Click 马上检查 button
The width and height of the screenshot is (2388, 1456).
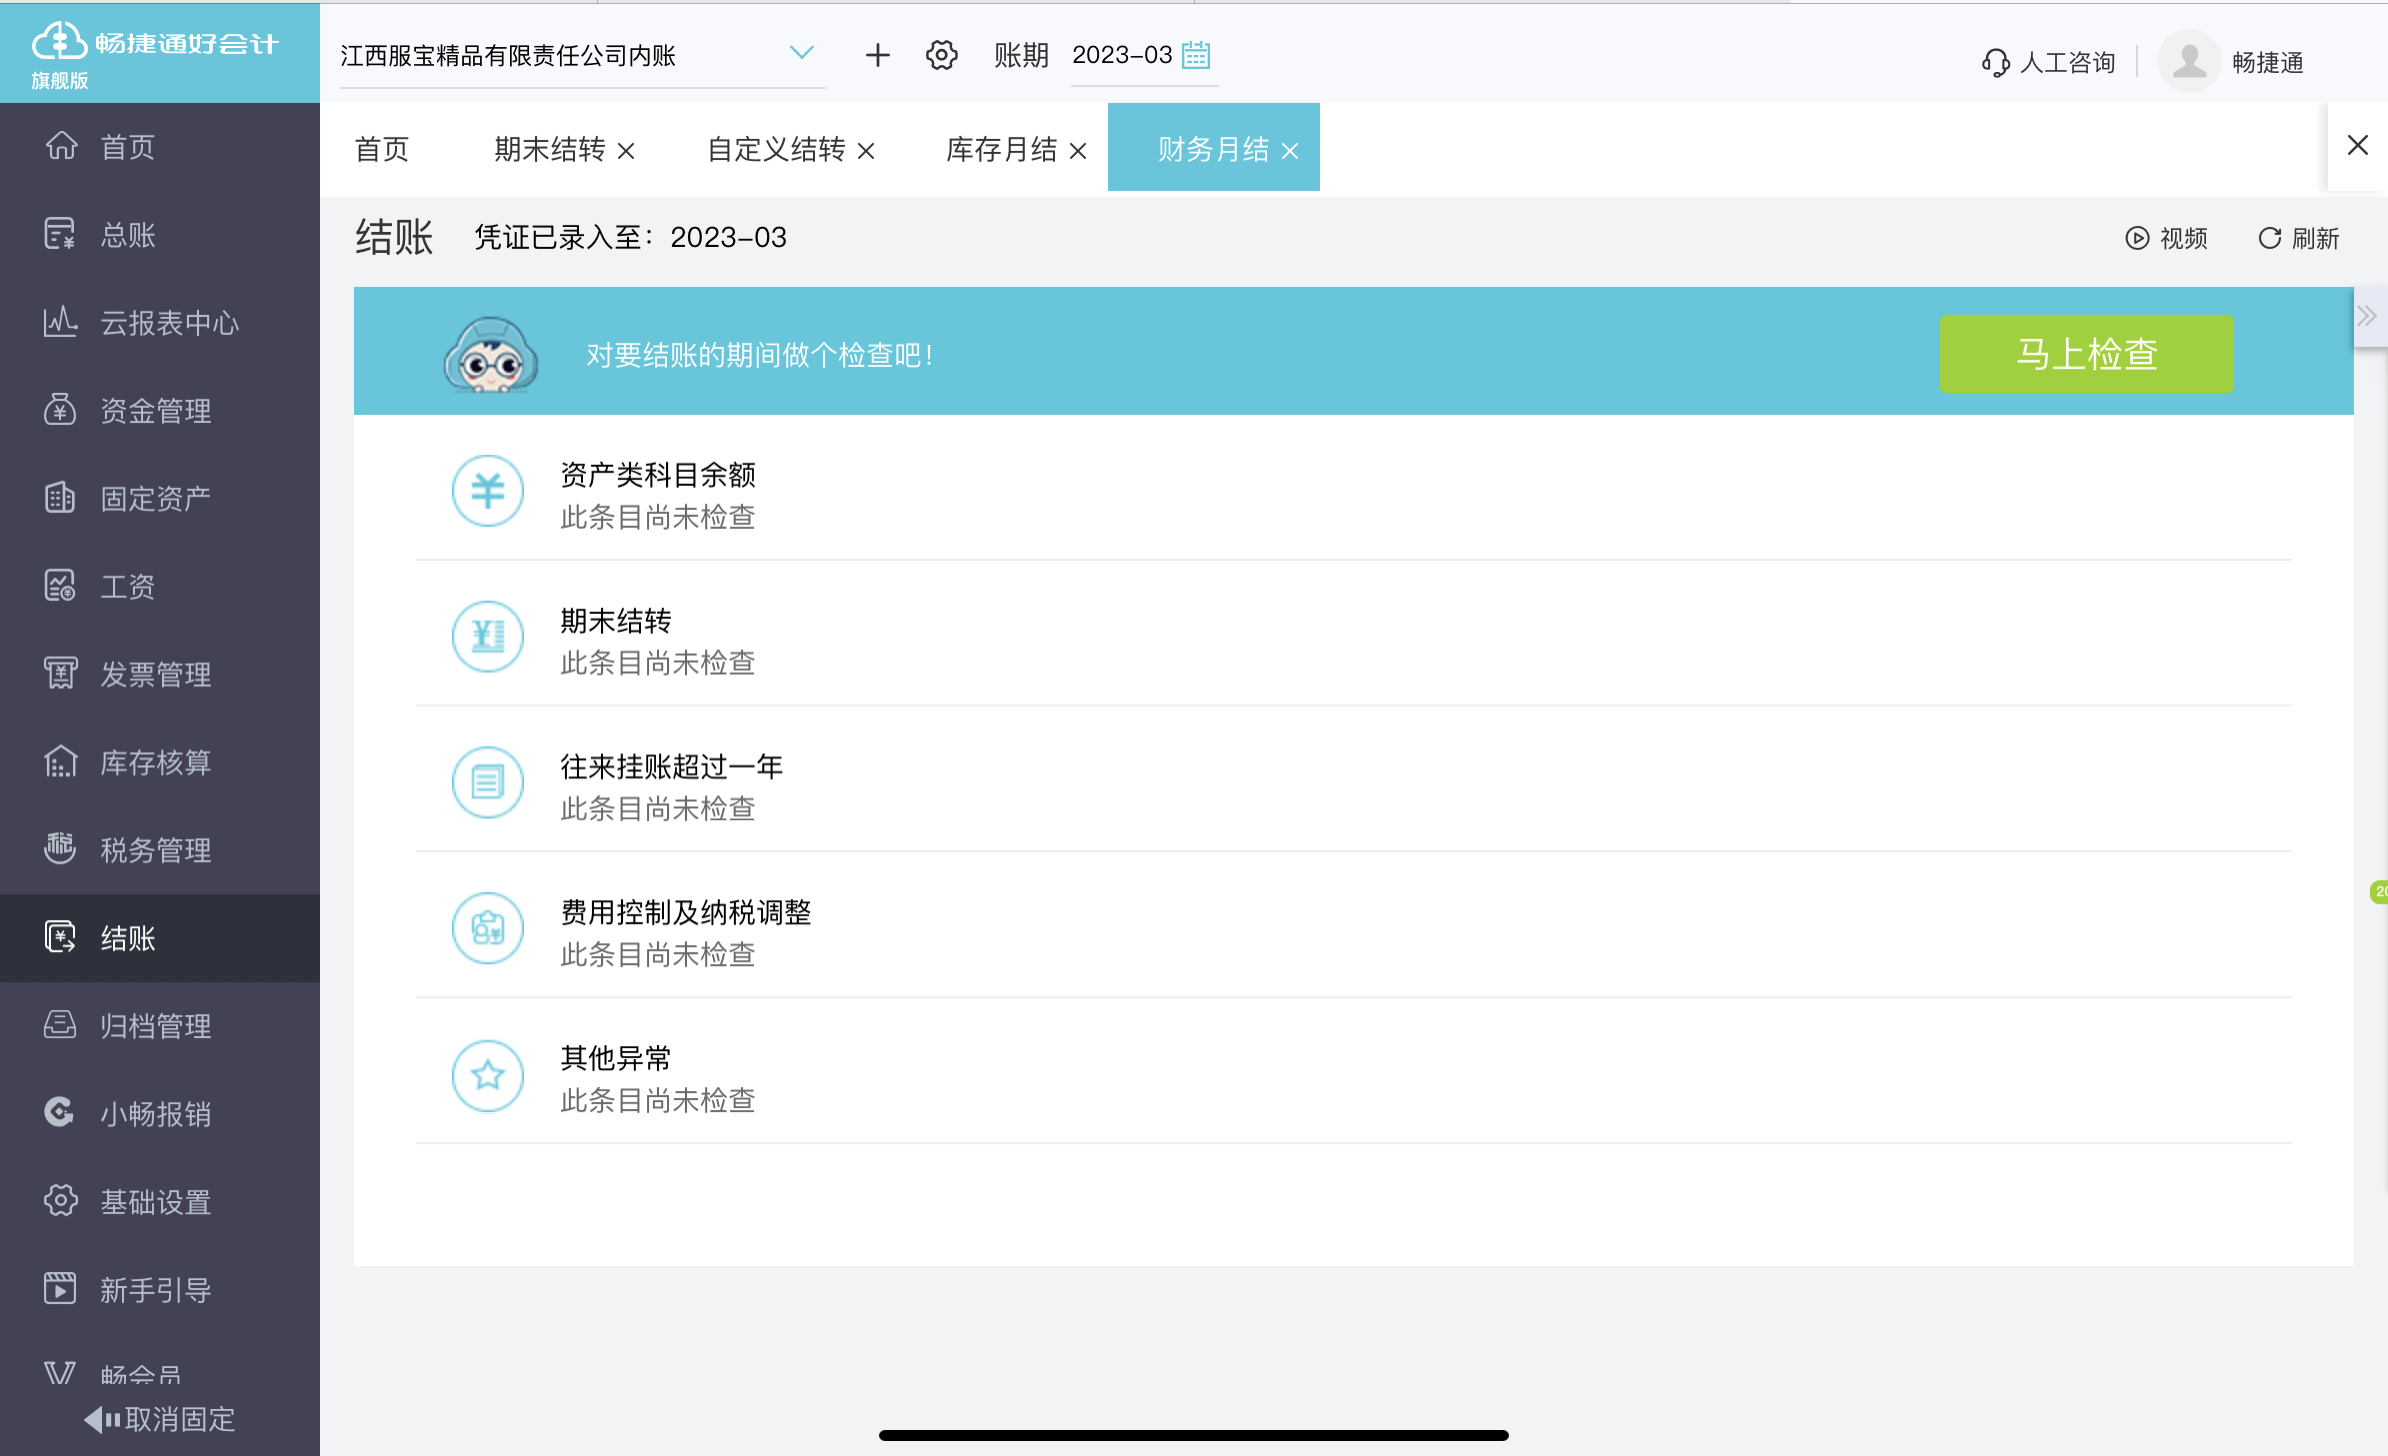pyautogui.click(x=2086, y=355)
